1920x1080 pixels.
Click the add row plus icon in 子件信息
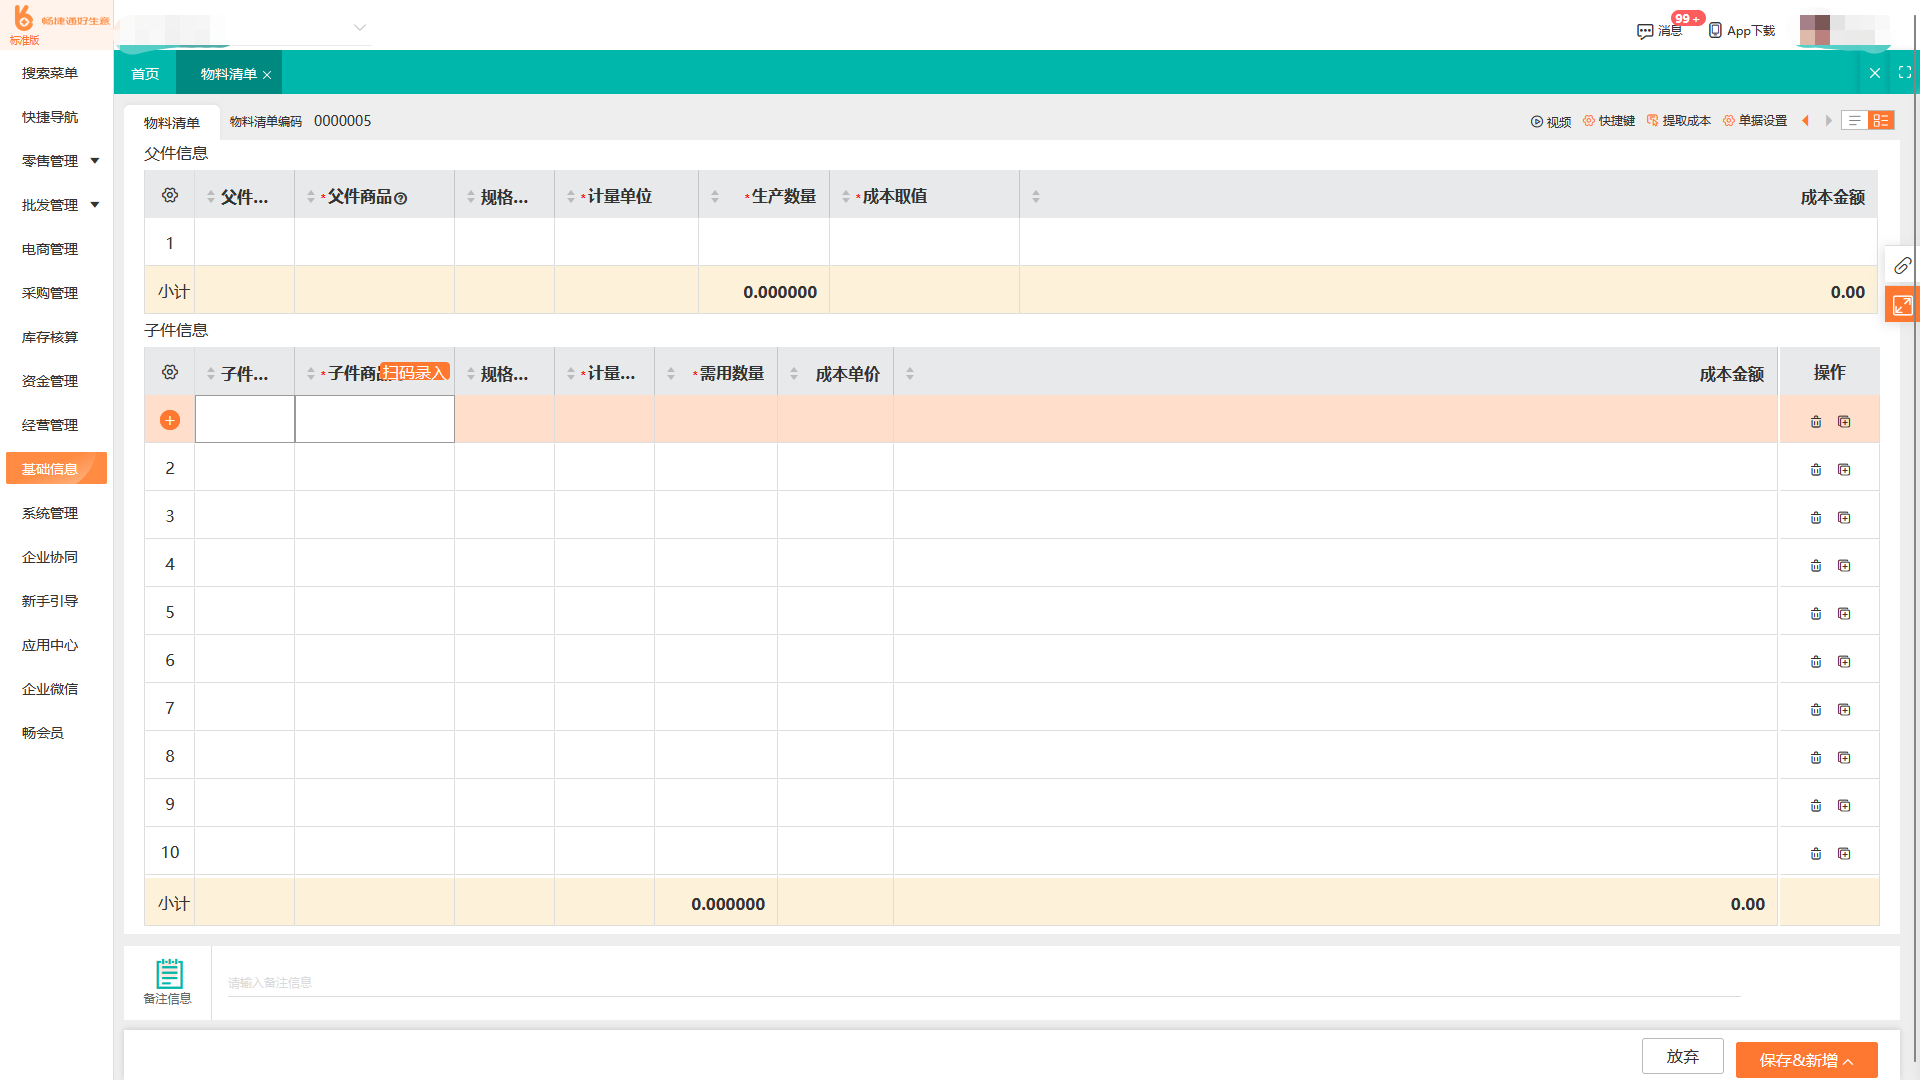coord(169,421)
